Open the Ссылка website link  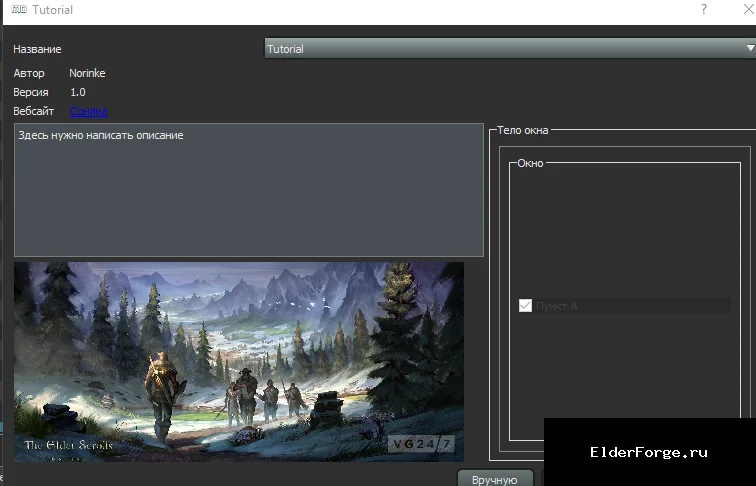point(88,111)
